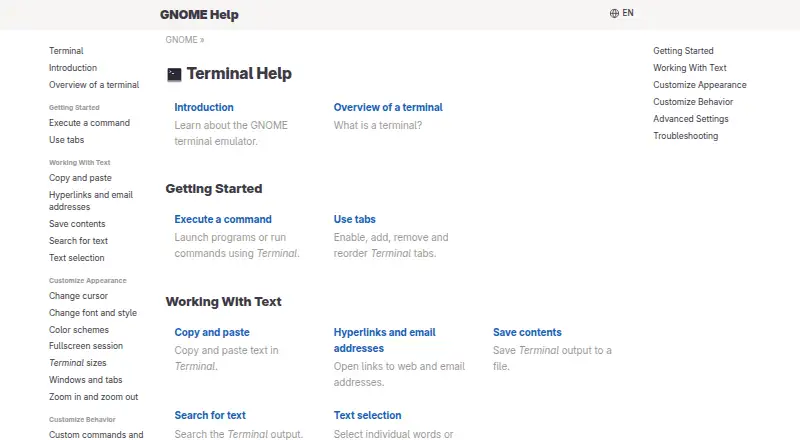The width and height of the screenshot is (800, 440).
Task: Click 'What is a terminal?' description
Action: (x=378, y=125)
